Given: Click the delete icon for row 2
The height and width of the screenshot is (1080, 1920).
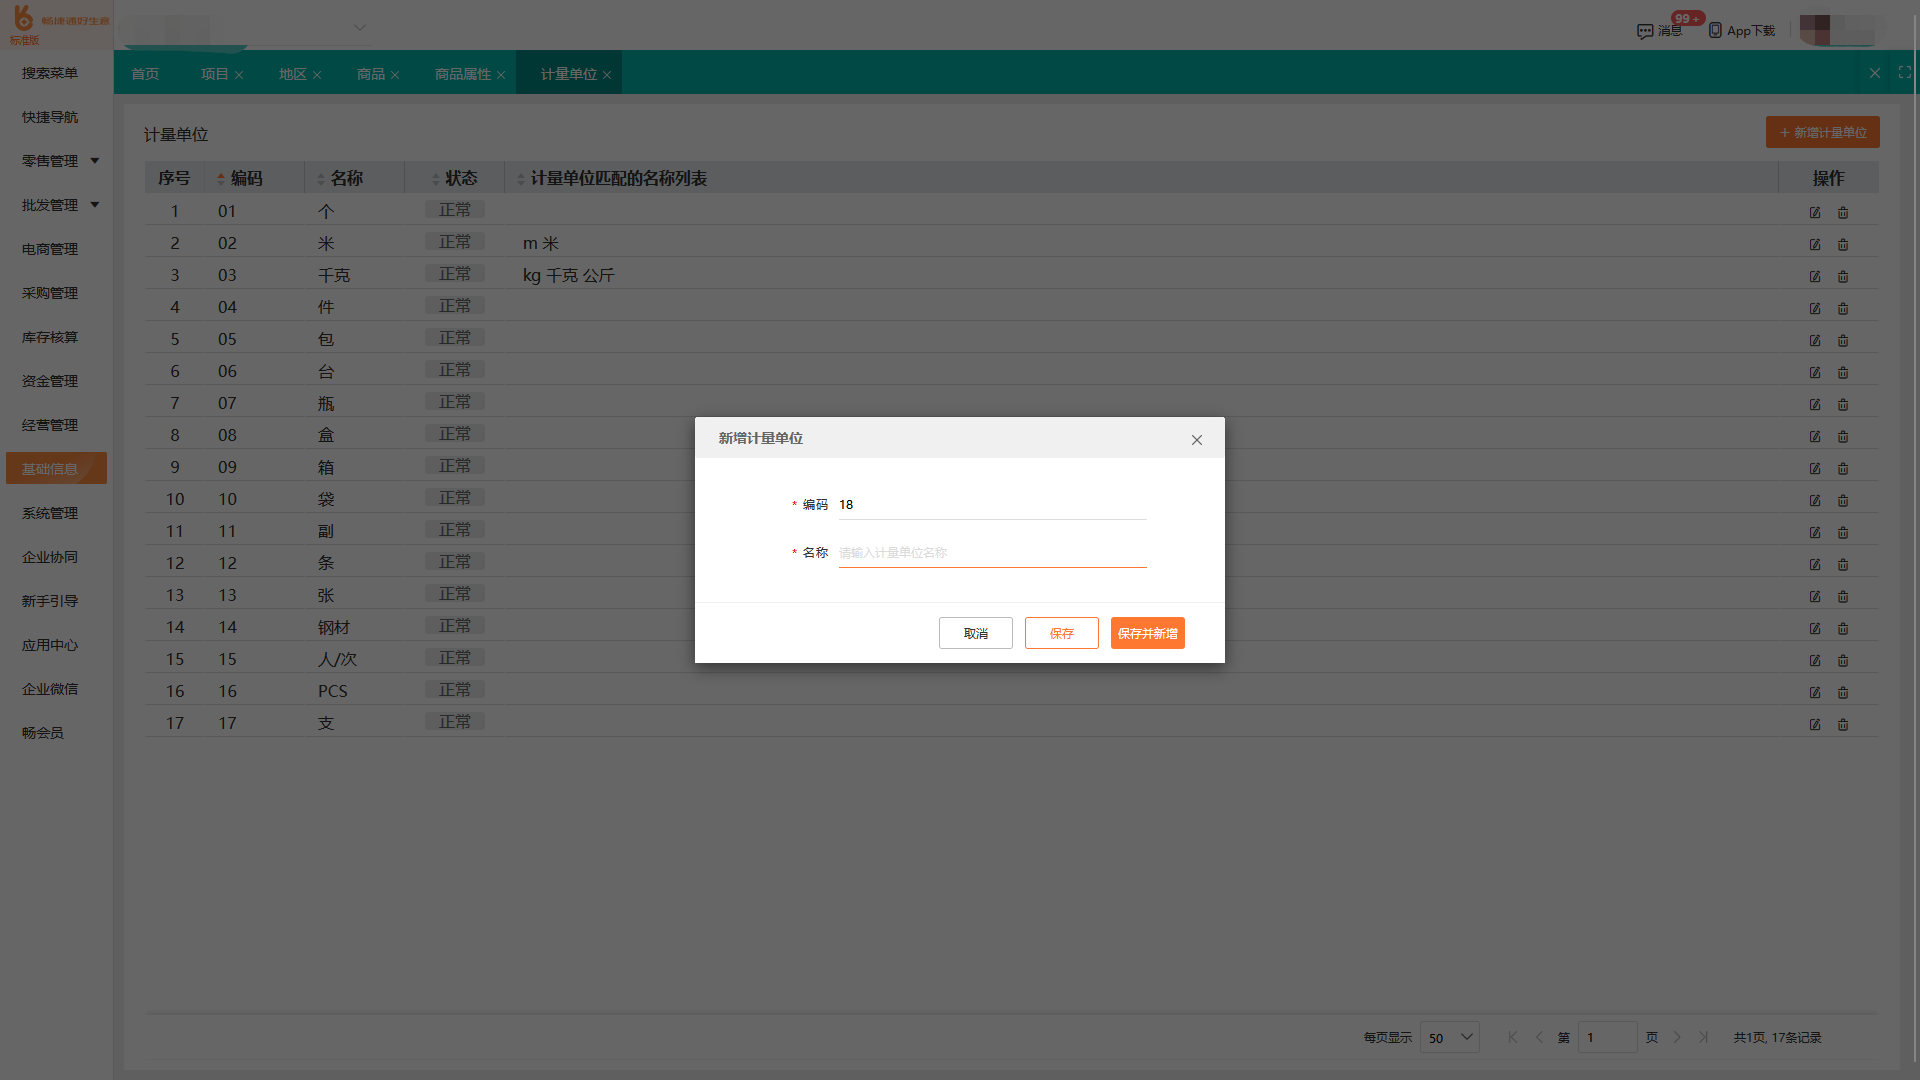Looking at the screenshot, I should (1844, 244).
